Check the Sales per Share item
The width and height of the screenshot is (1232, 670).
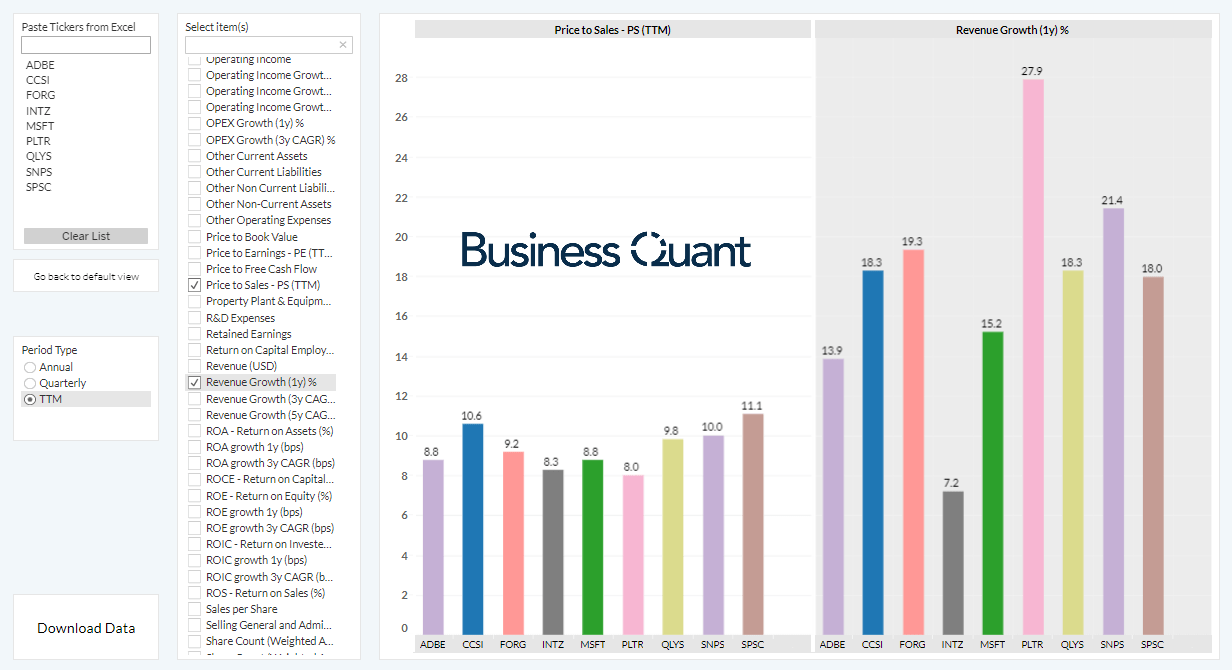[x=195, y=609]
